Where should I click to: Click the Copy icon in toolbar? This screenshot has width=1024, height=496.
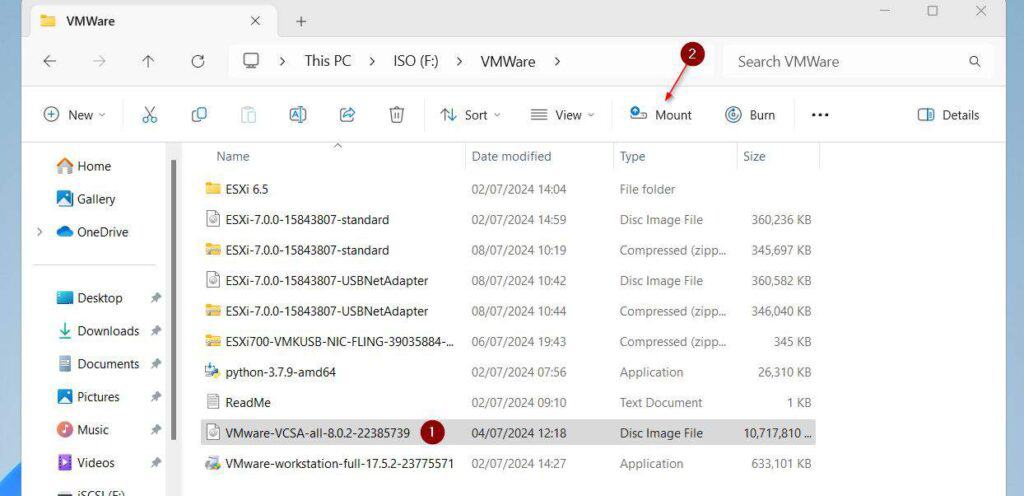click(x=199, y=115)
